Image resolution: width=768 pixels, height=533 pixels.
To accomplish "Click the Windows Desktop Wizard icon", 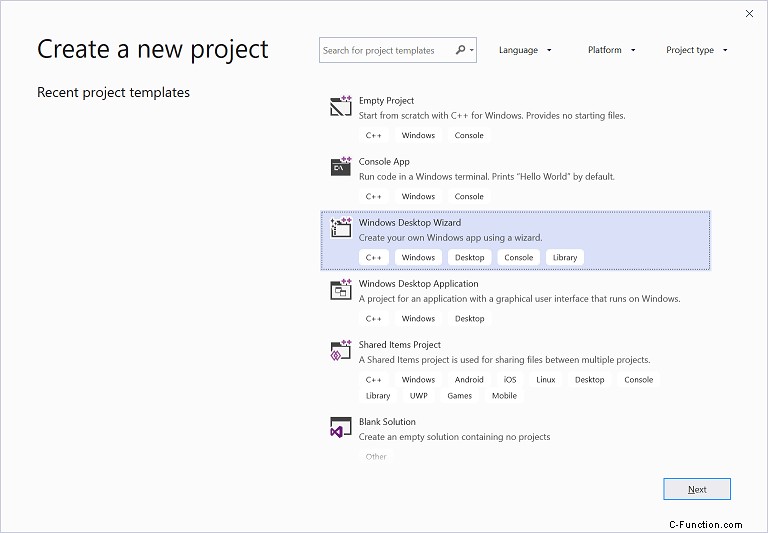I will tap(341, 228).
